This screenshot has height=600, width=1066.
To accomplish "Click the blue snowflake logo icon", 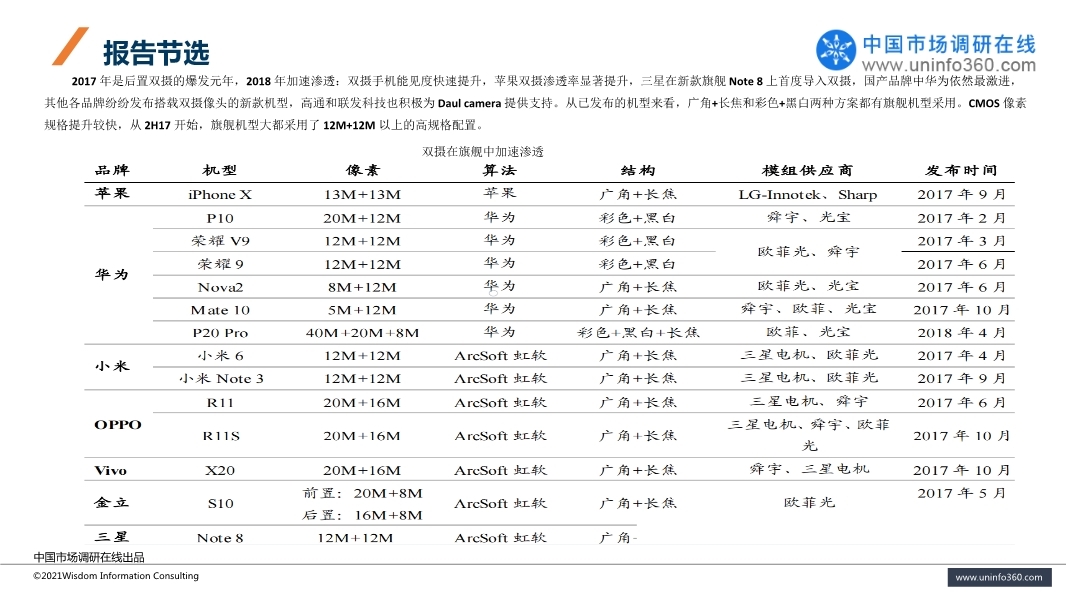I will 835,50.
